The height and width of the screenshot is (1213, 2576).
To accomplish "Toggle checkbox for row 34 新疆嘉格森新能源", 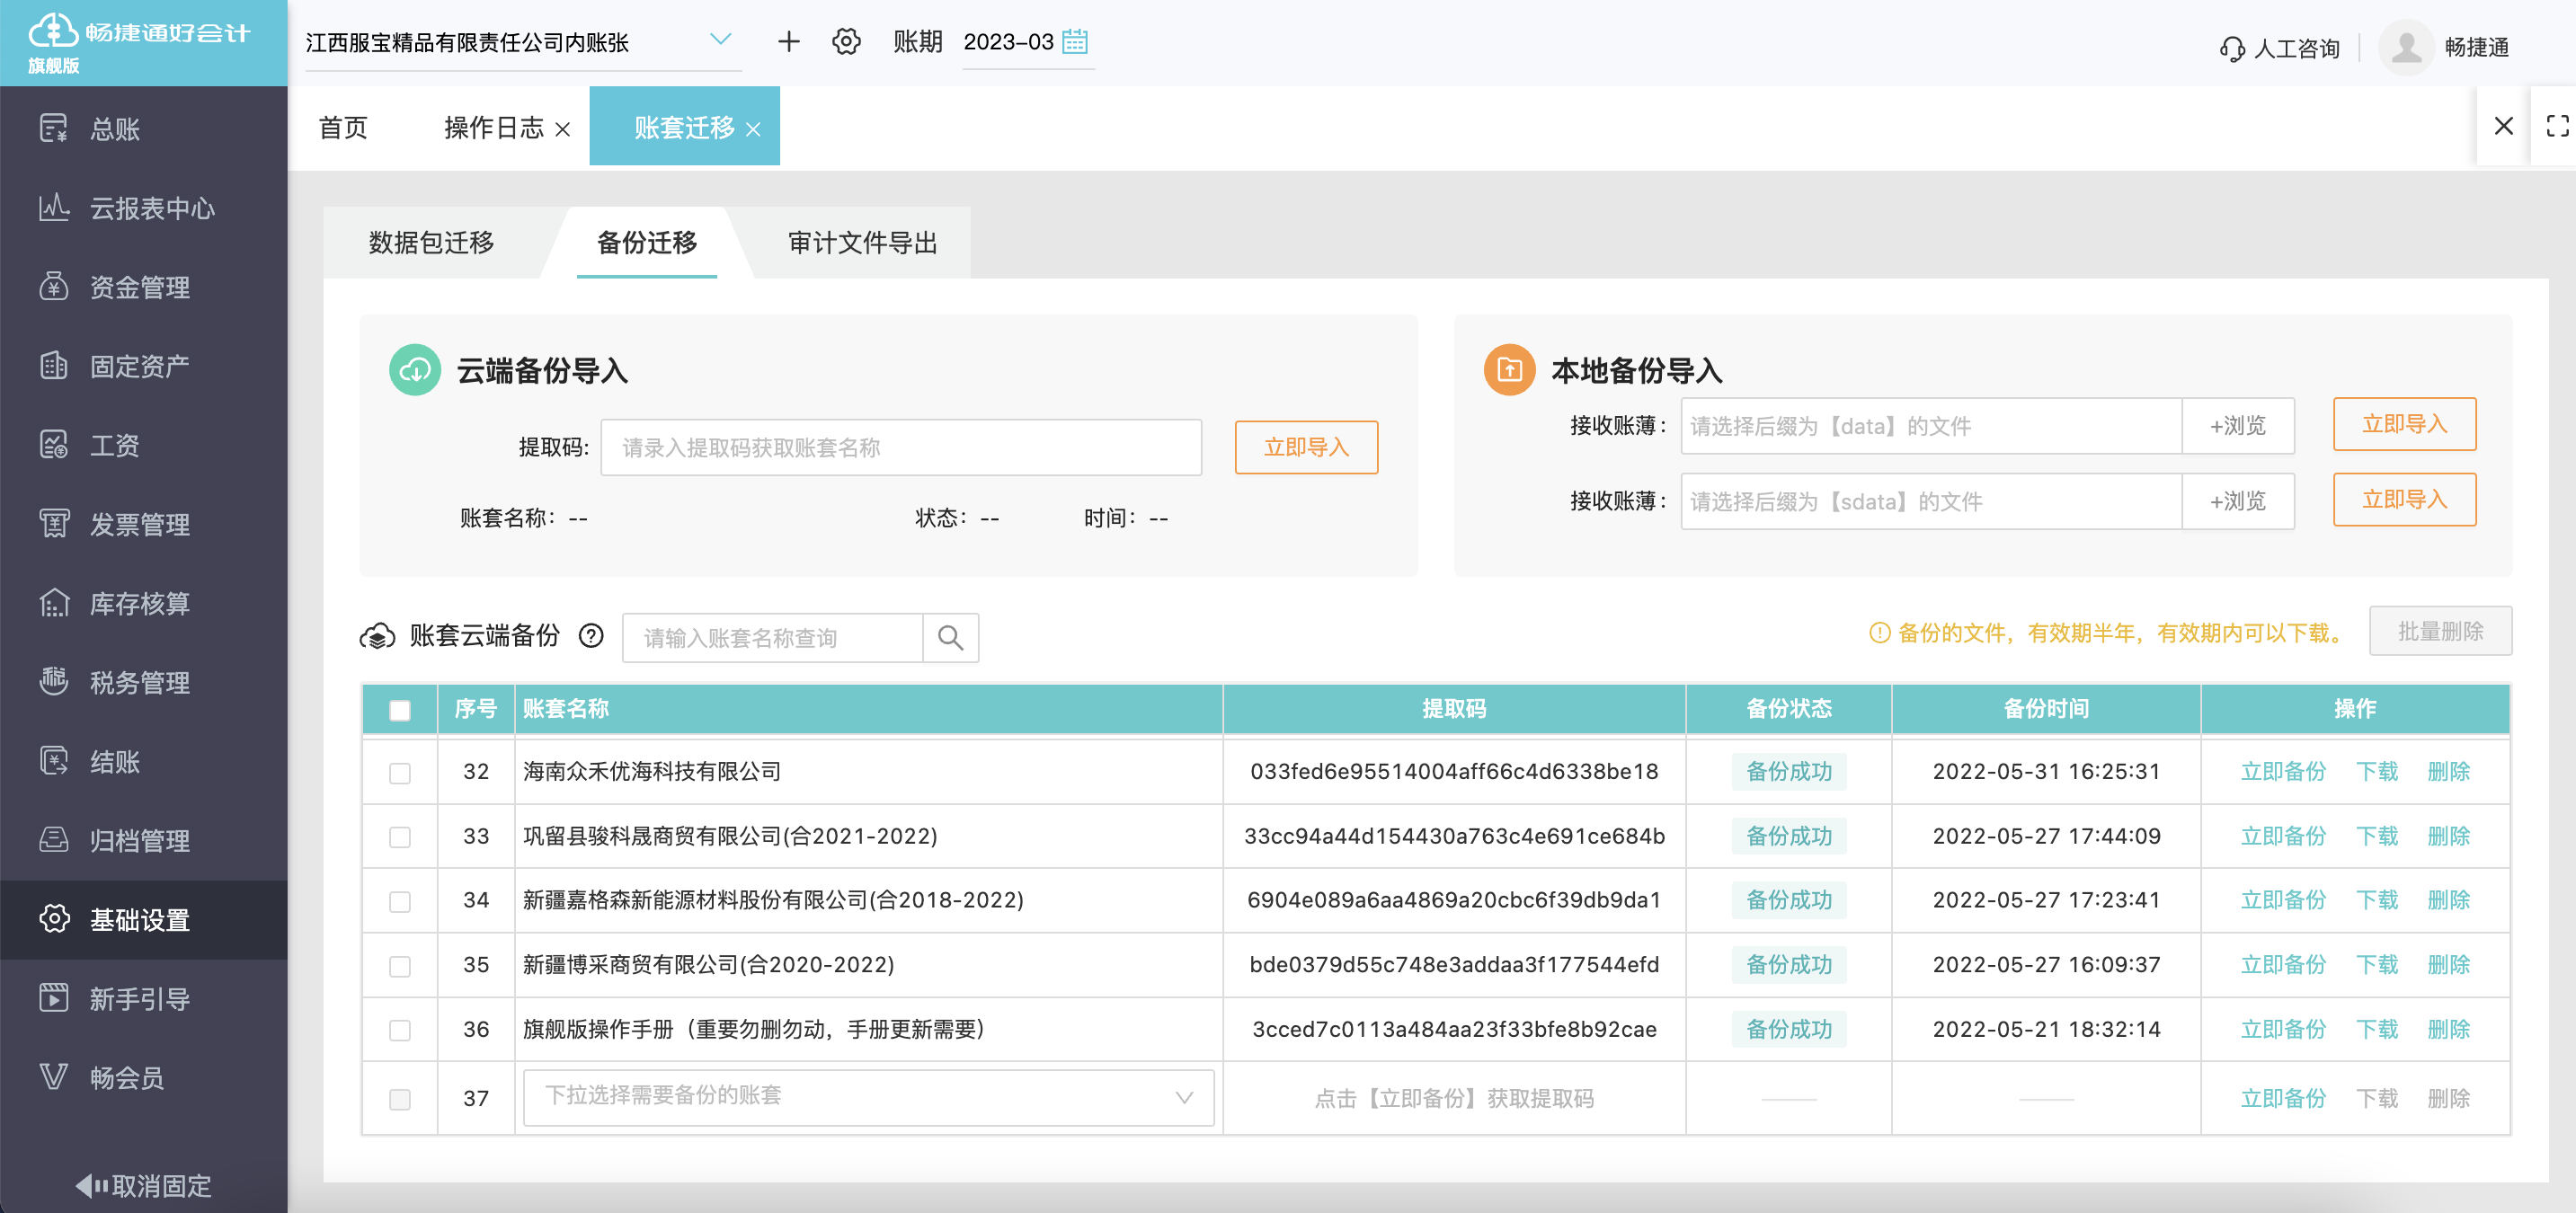I will pos(399,901).
